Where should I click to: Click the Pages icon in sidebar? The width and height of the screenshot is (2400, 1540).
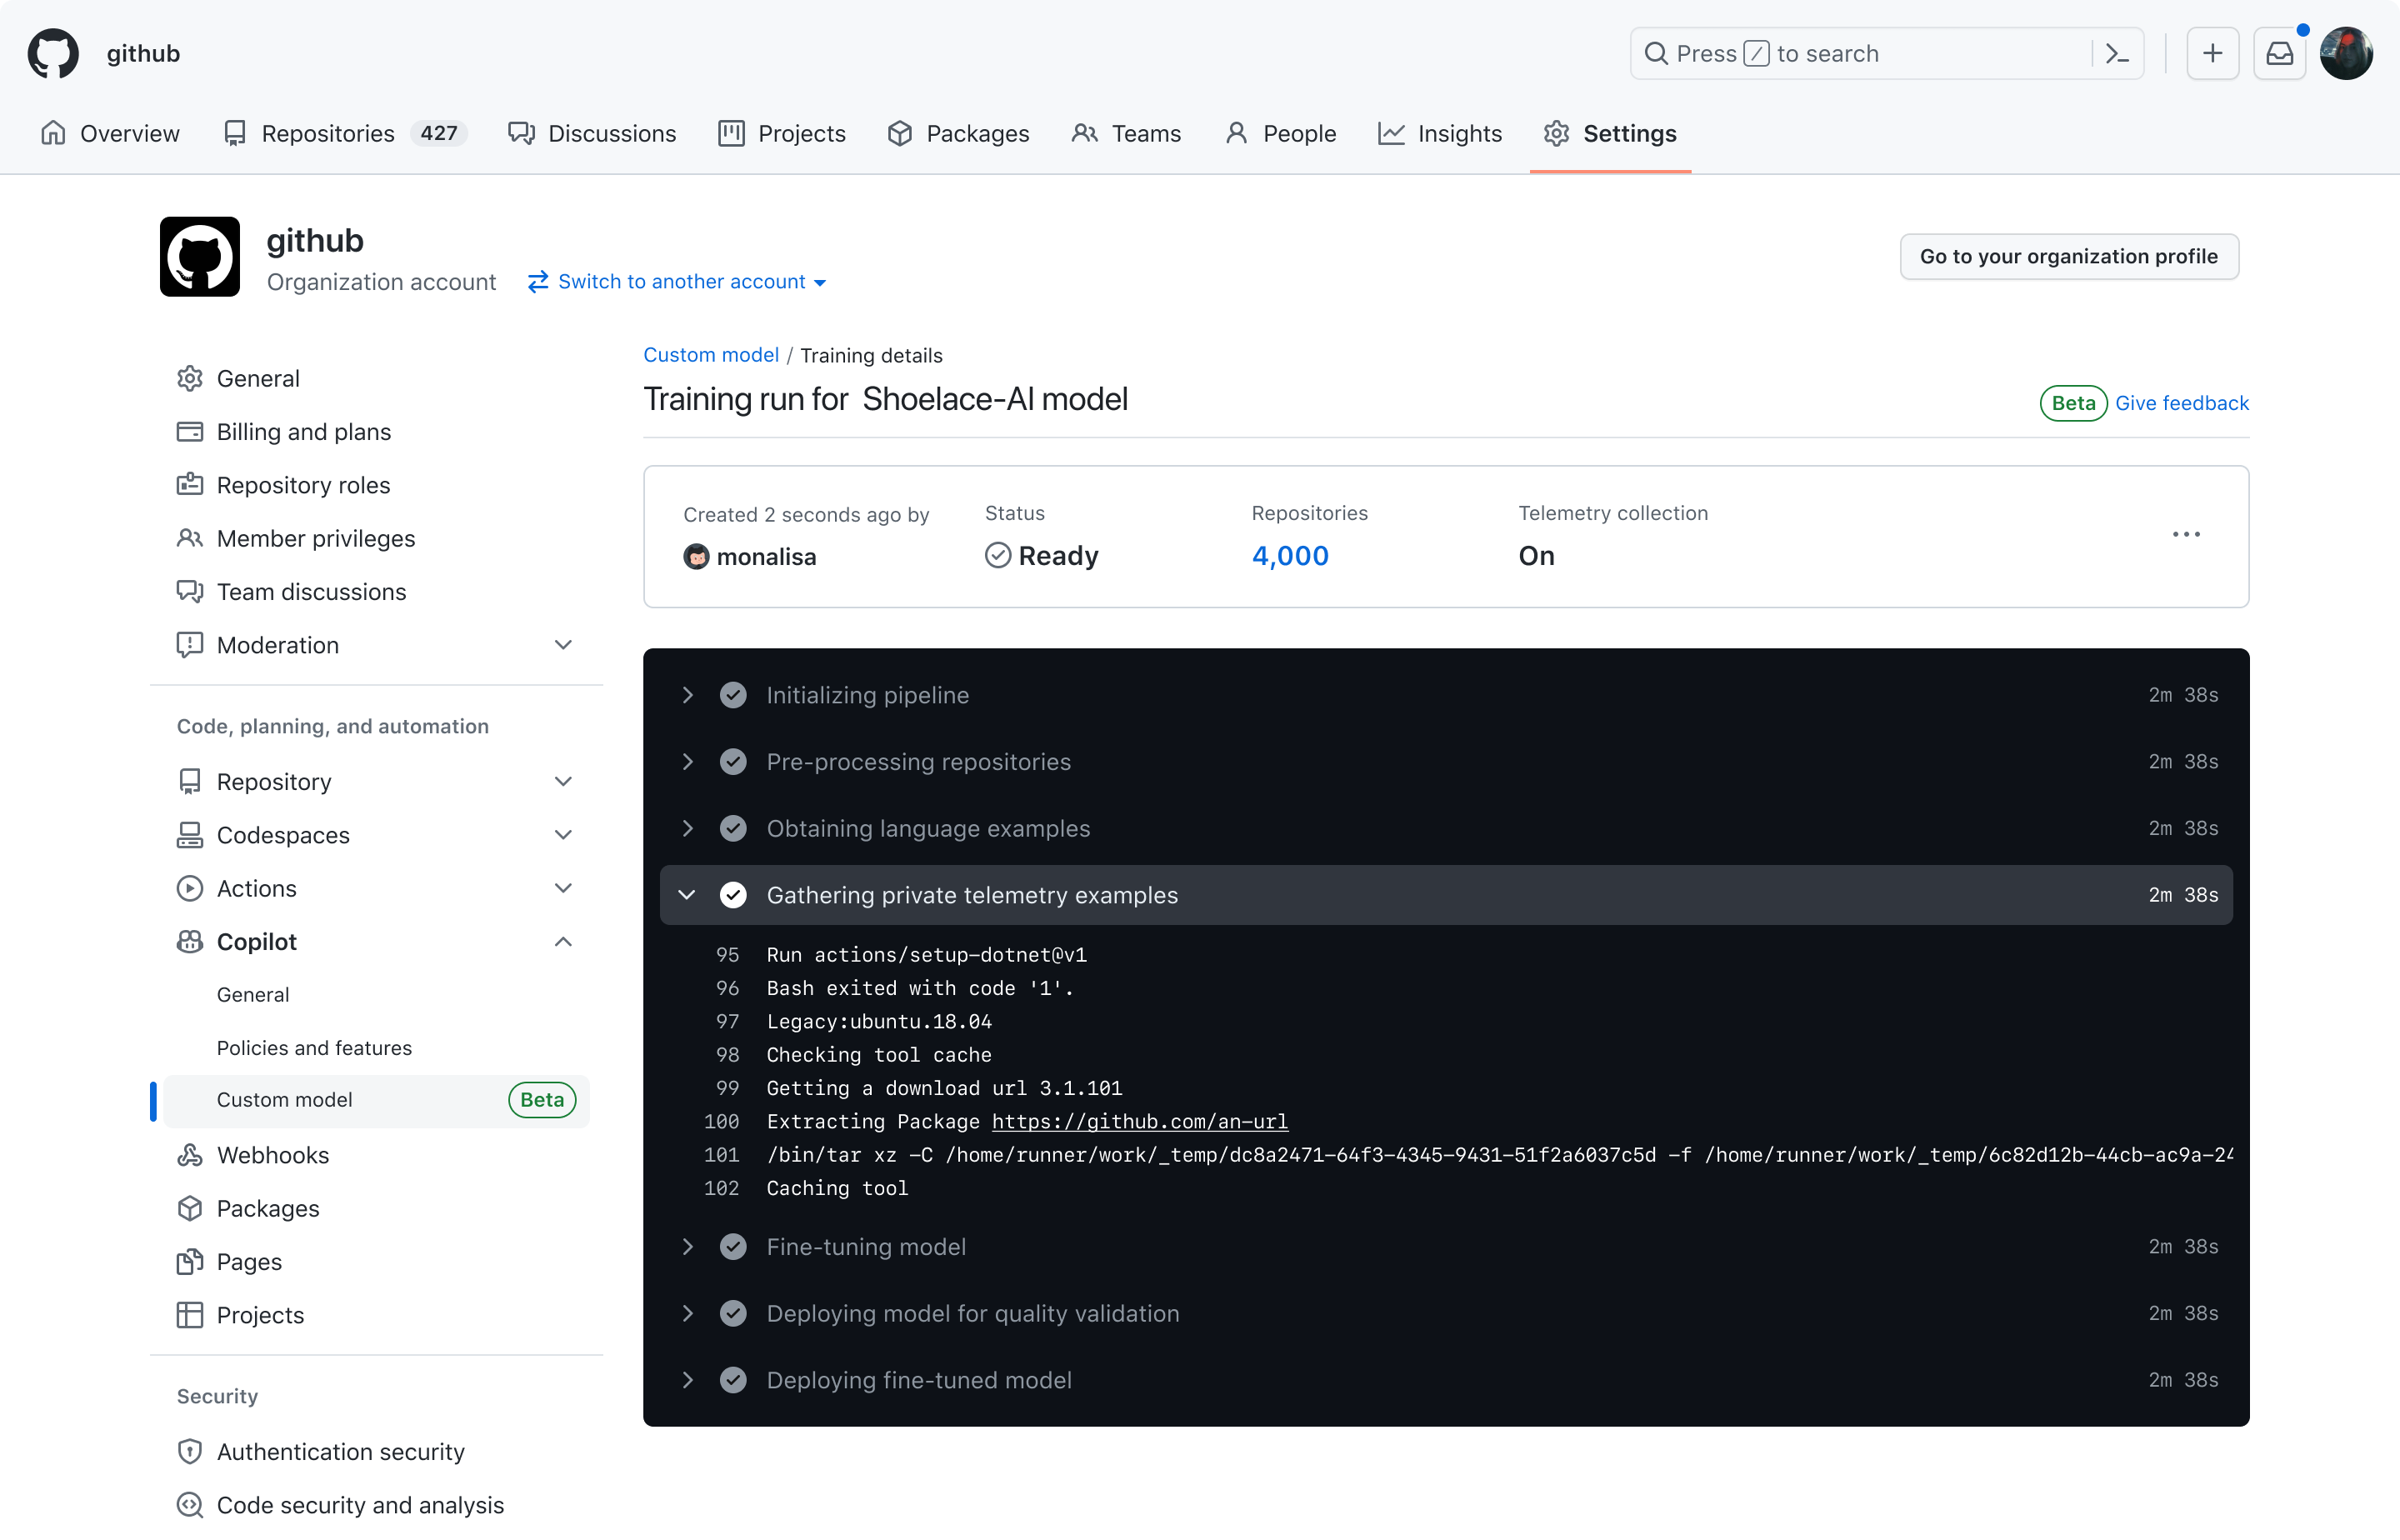(189, 1260)
